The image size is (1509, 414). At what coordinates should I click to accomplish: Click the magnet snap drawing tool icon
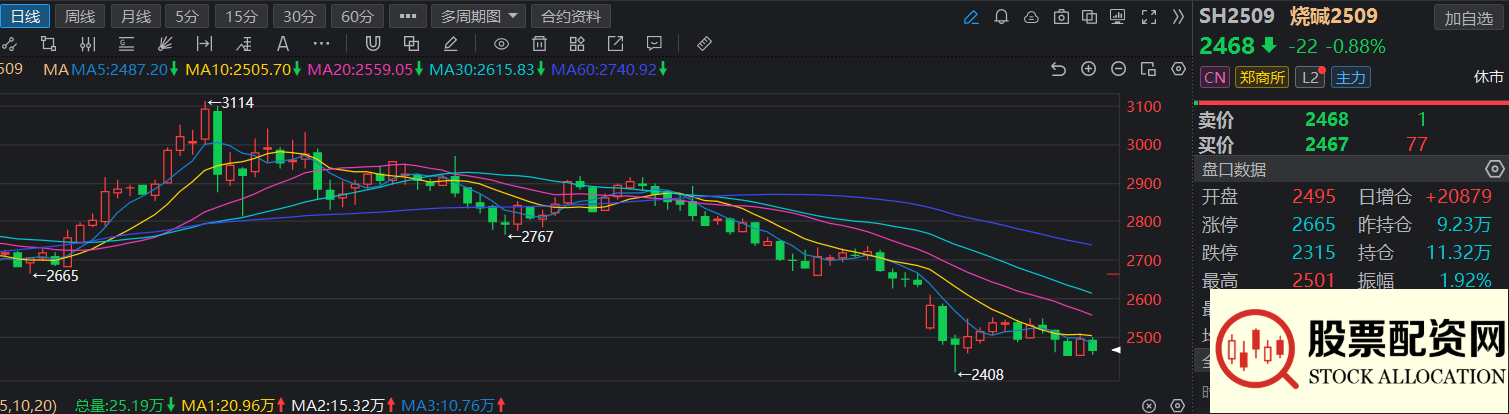372,43
